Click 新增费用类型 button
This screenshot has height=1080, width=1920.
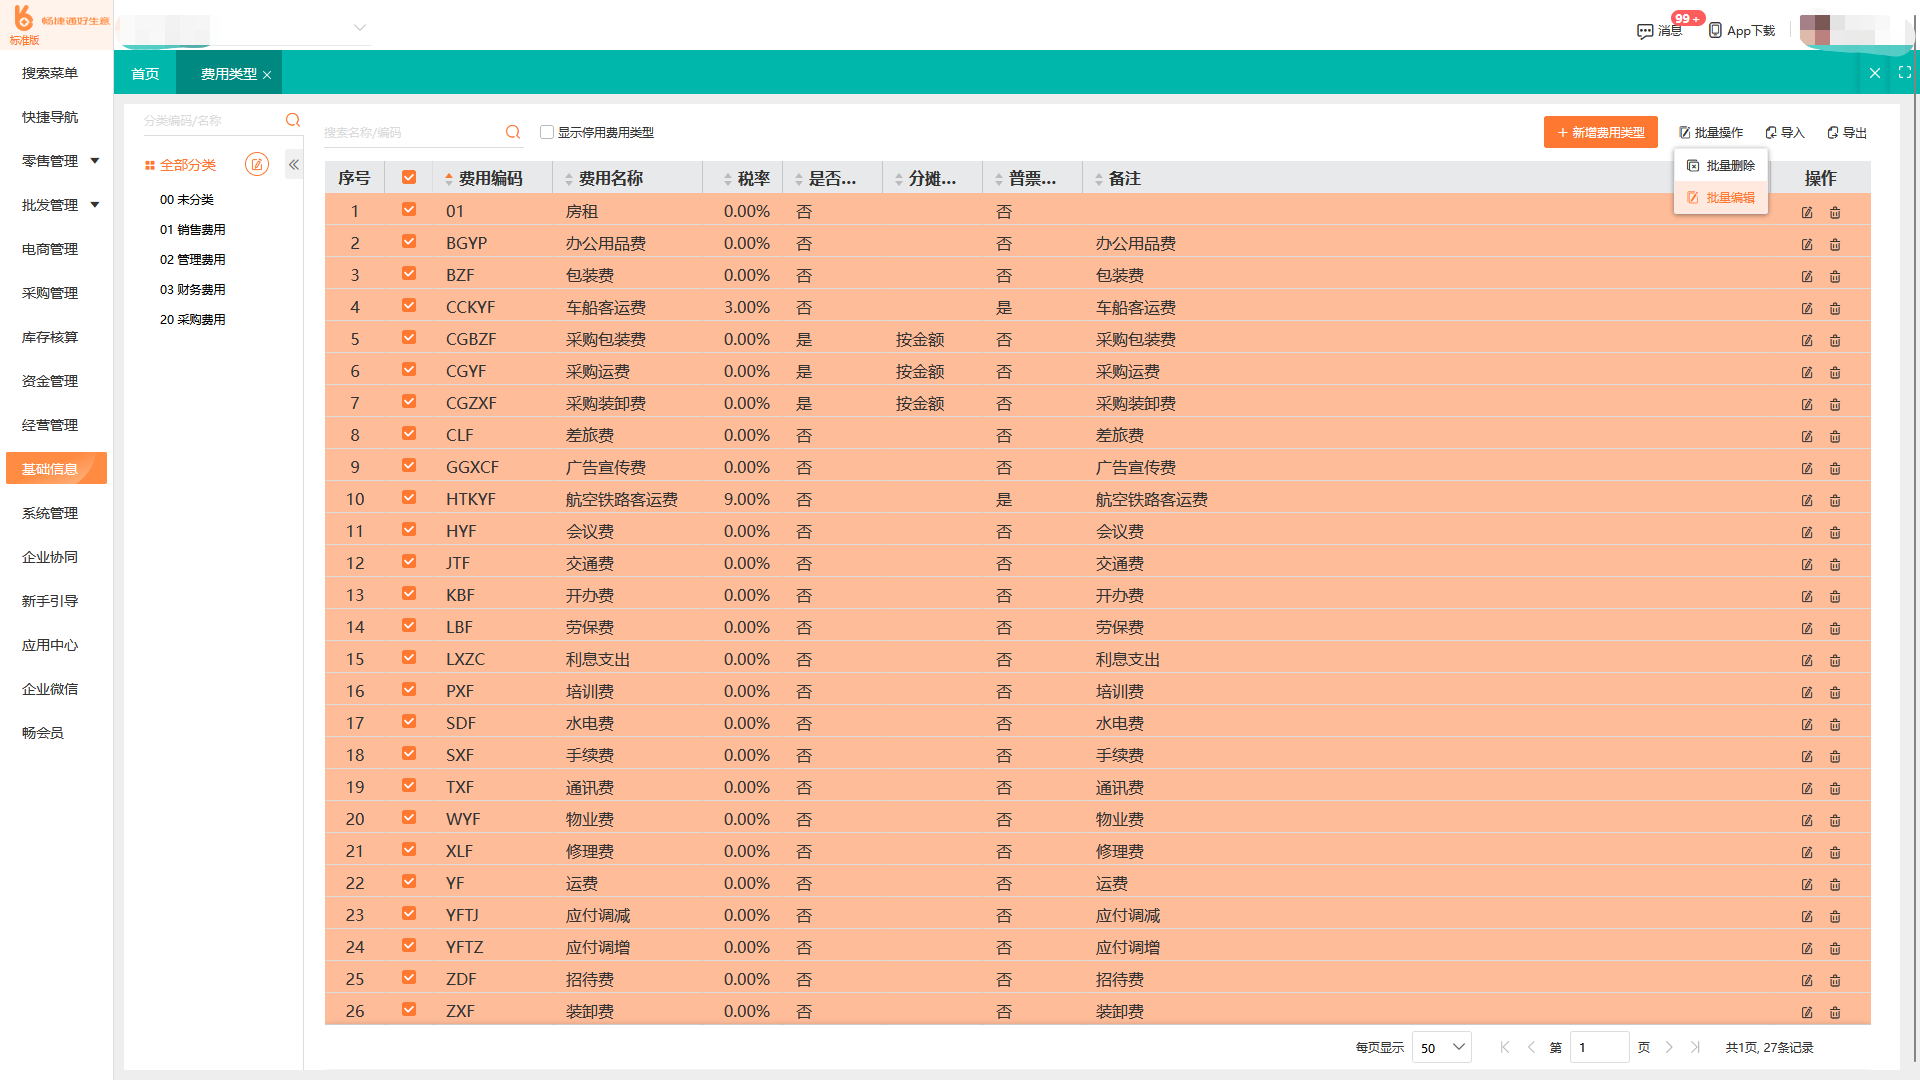click(1600, 131)
